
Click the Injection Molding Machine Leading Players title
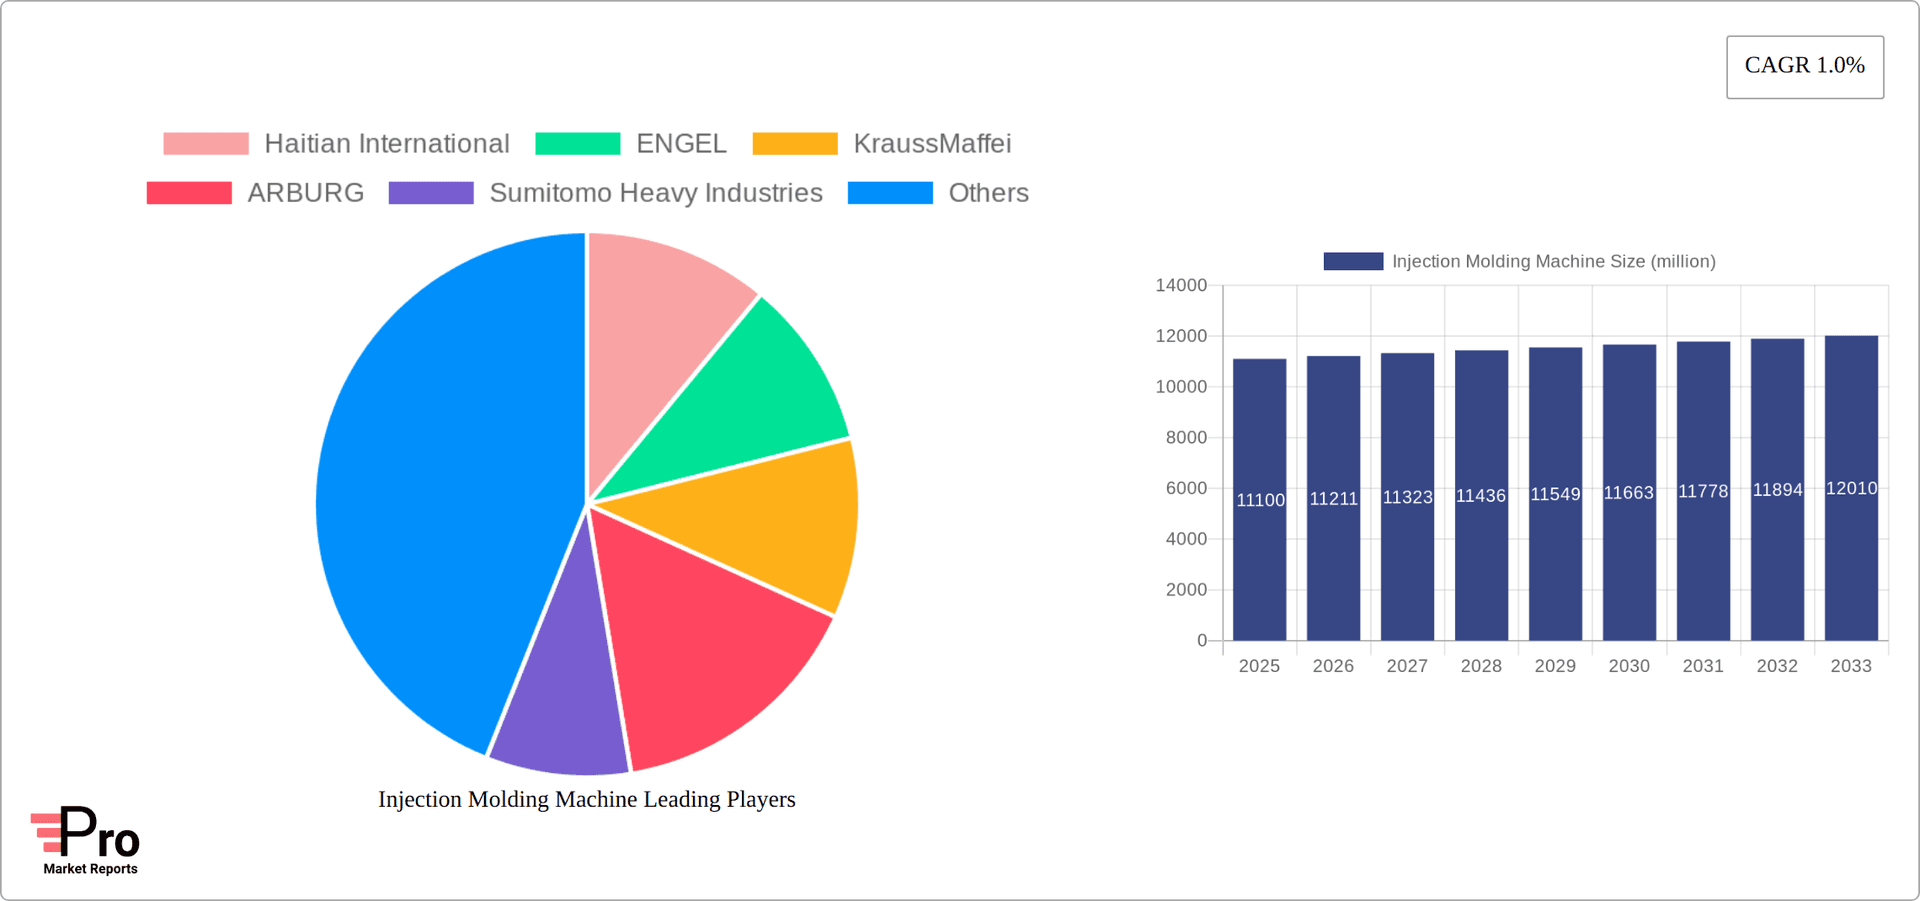(586, 799)
